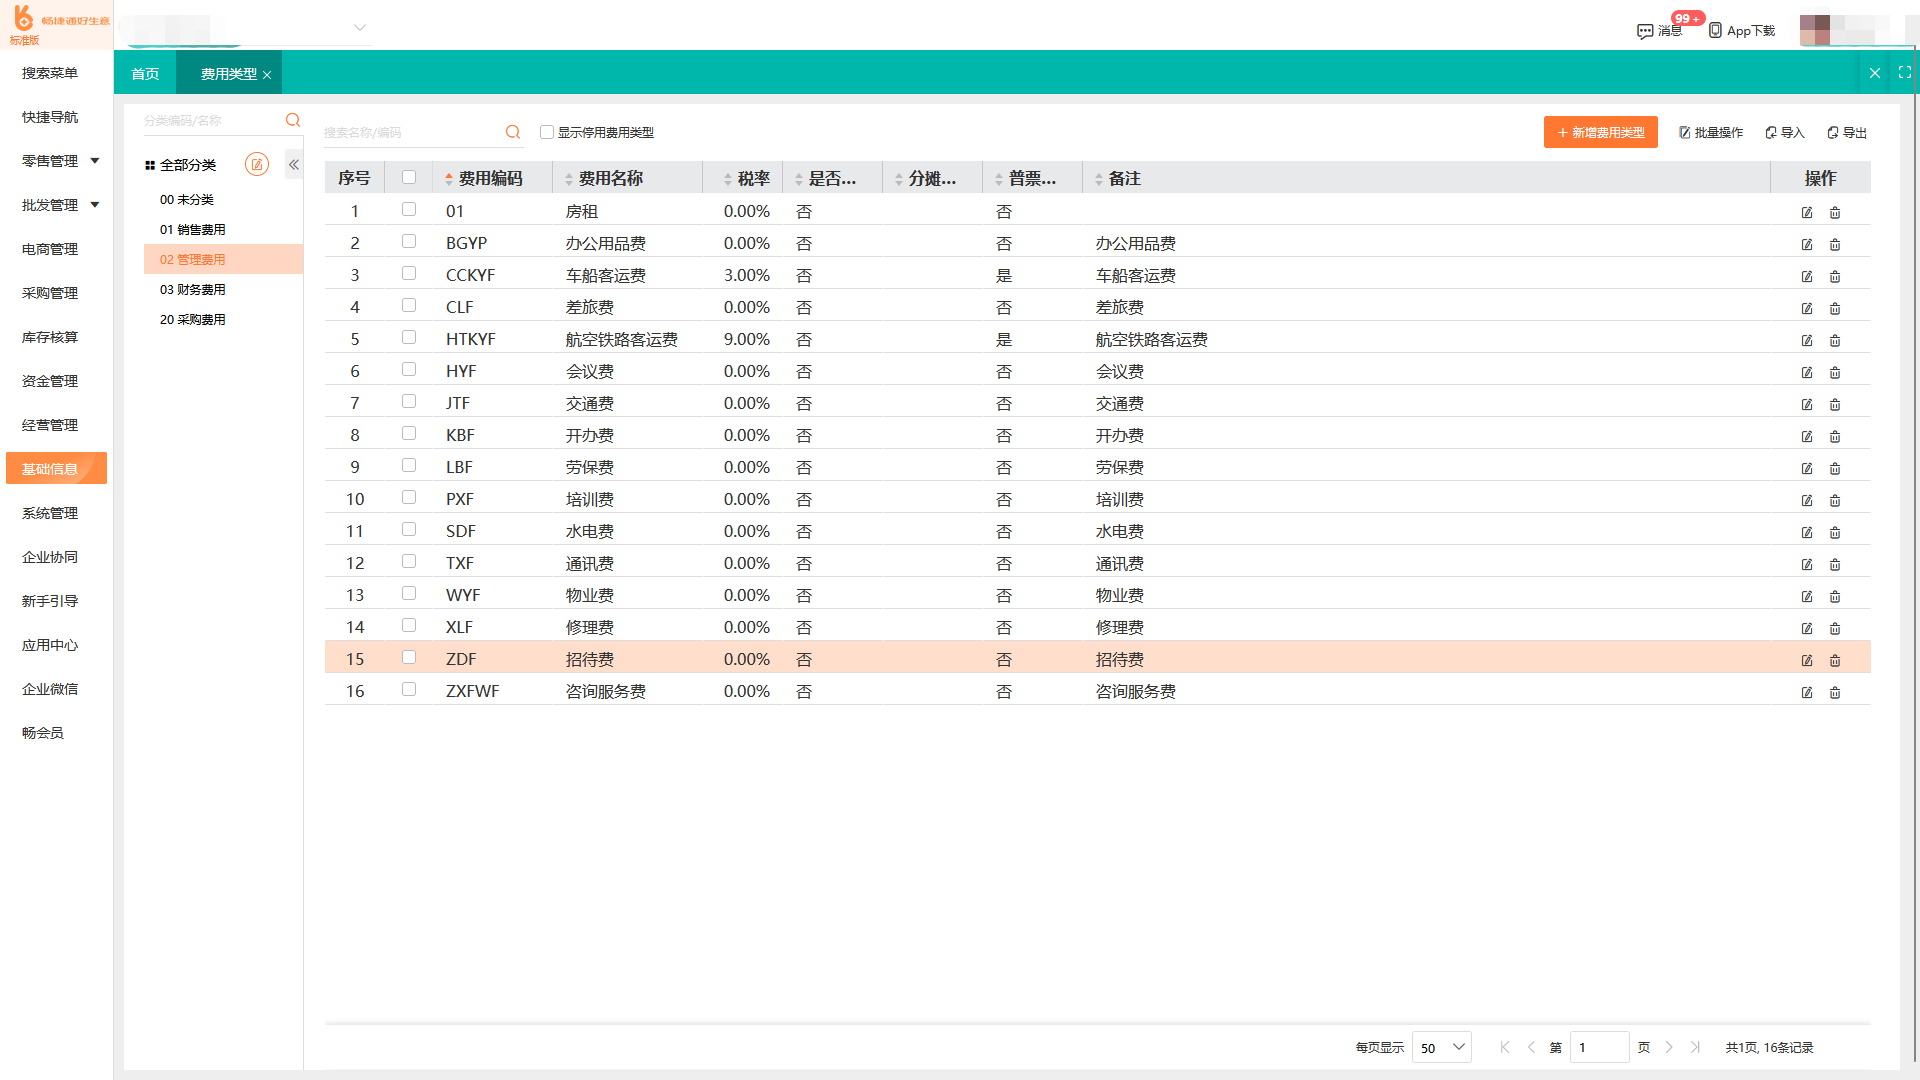This screenshot has height=1080, width=1920.
Task: Check the select-all checkbox in header row
Action: pos(410,177)
